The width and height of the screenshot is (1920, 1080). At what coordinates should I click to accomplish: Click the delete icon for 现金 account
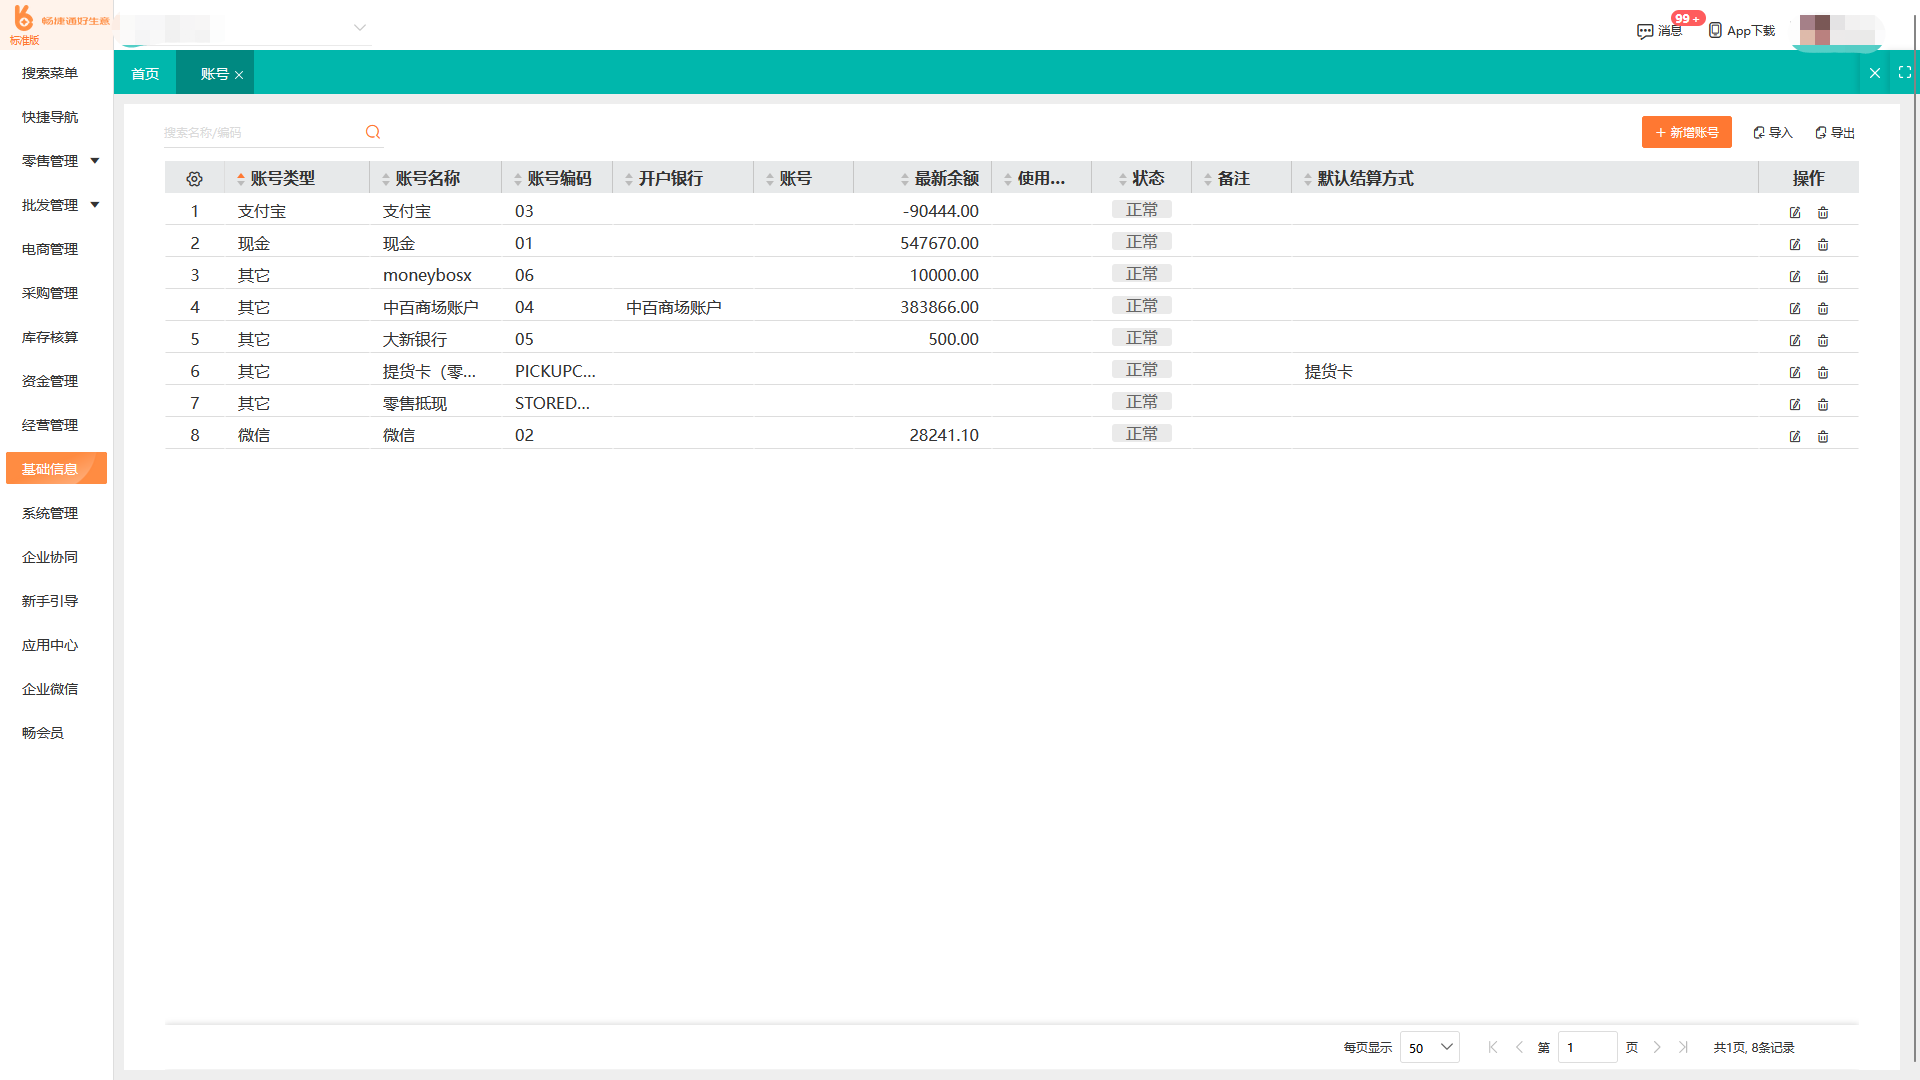tap(1822, 243)
